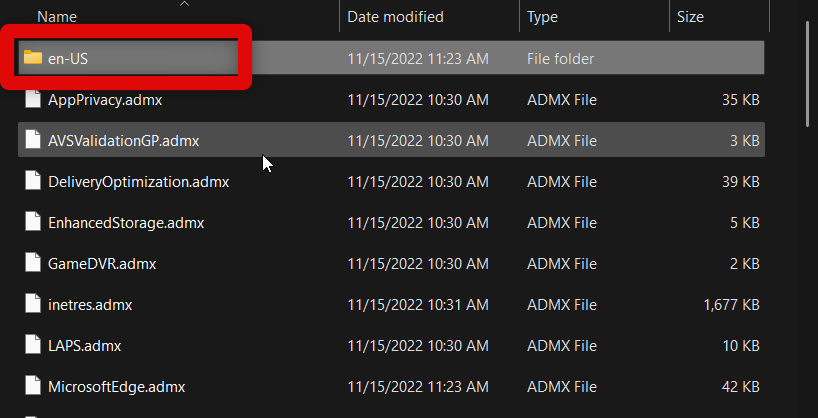Sort files by the Name column
The image size is (818, 418).
(x=56, y=17)
